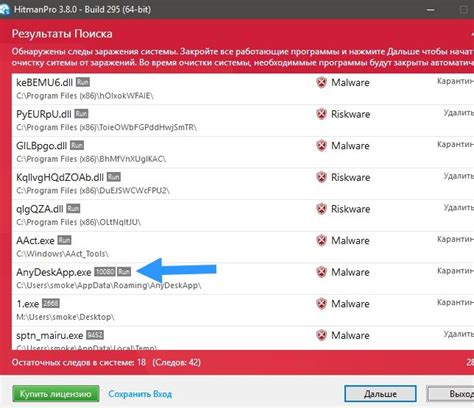The width and height of the screenshot is (474, 408).
Task: Click path M:\Users\smoke\Desktop\
Action: [x=65, y=317]
